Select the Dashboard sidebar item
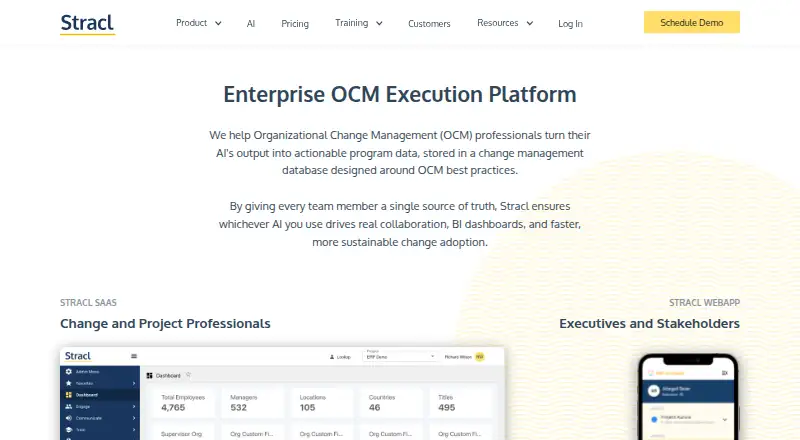Image resolution: width=800 pixels, height=440 pixels. click(100, 395)
